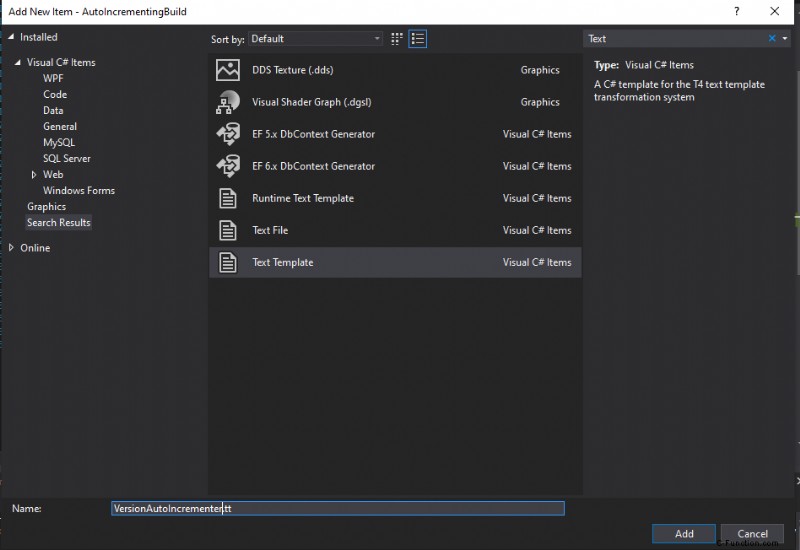Viewport: 800px width, 550px height.
Task: Choose the Text File icon
Action: coord(228,230)
